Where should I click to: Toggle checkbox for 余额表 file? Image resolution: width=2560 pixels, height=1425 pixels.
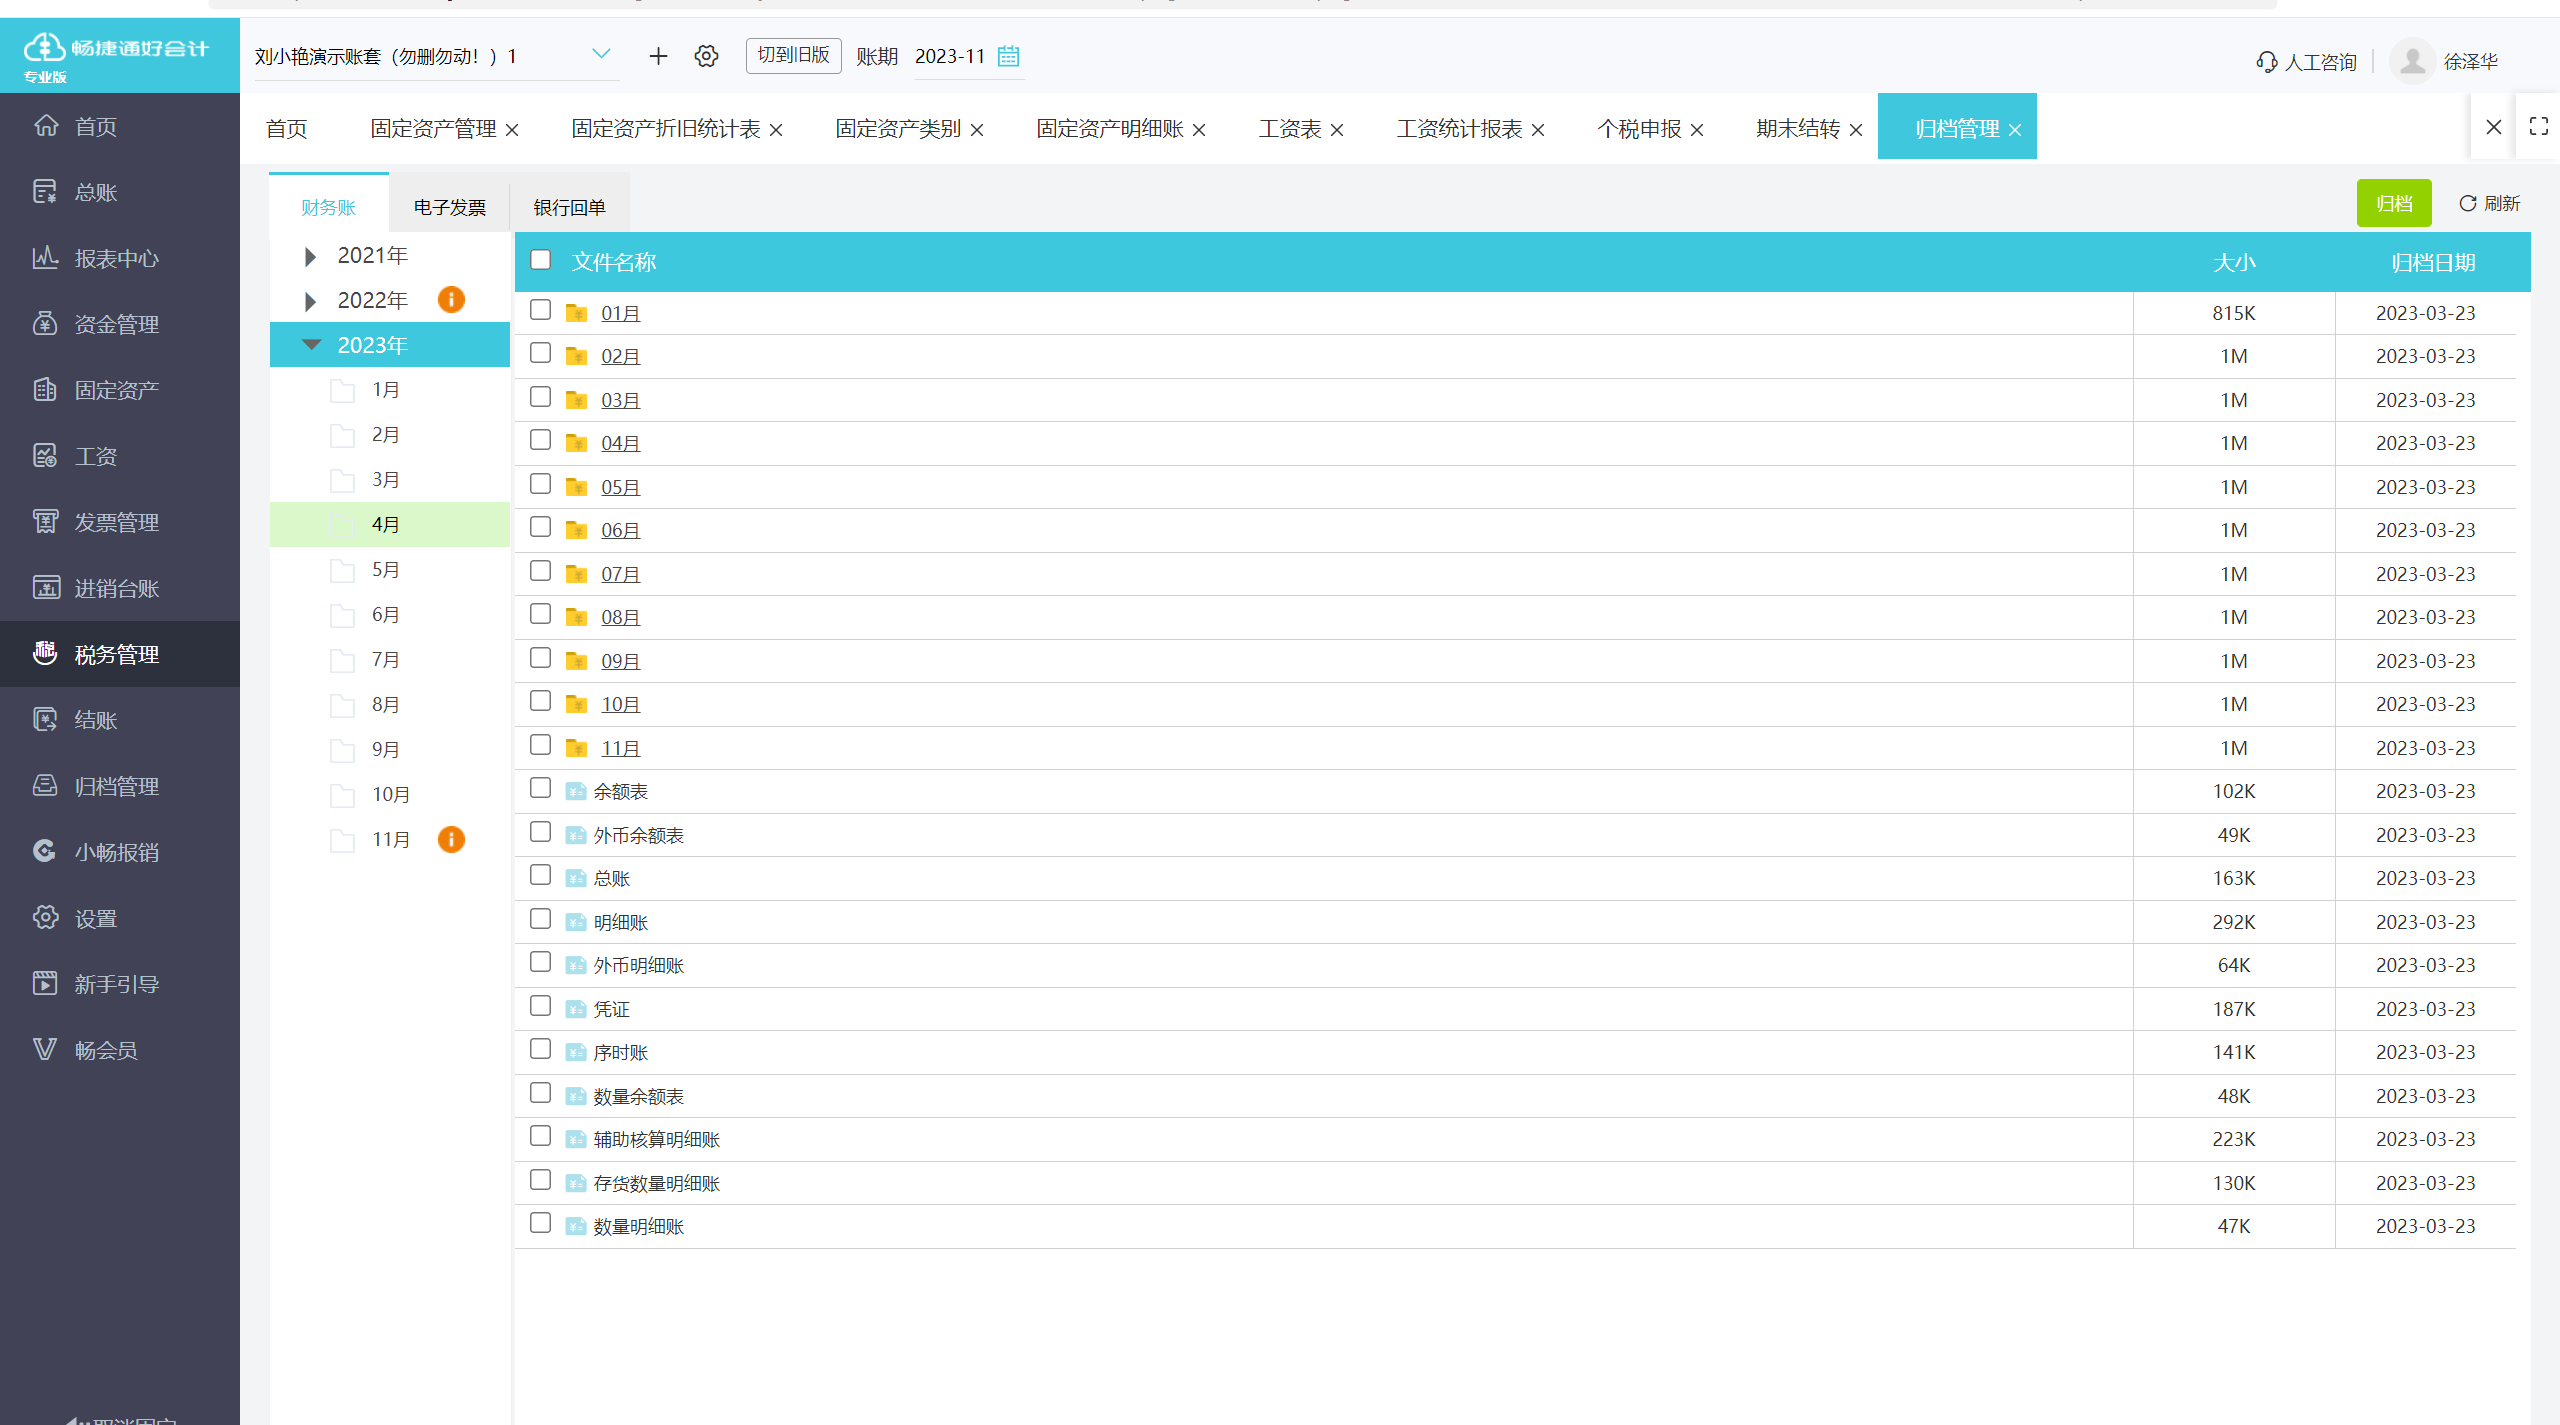point(542,790)
